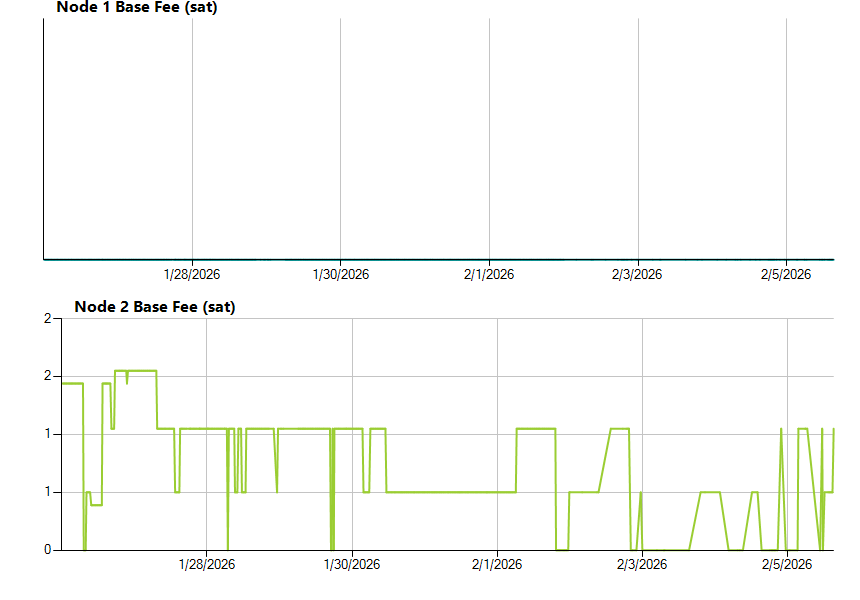Image resolution: width=860 pixels, height=600 pixels.
Task: Click the 0 label on Node 2 y-axis
Action: tap(45, 550)
